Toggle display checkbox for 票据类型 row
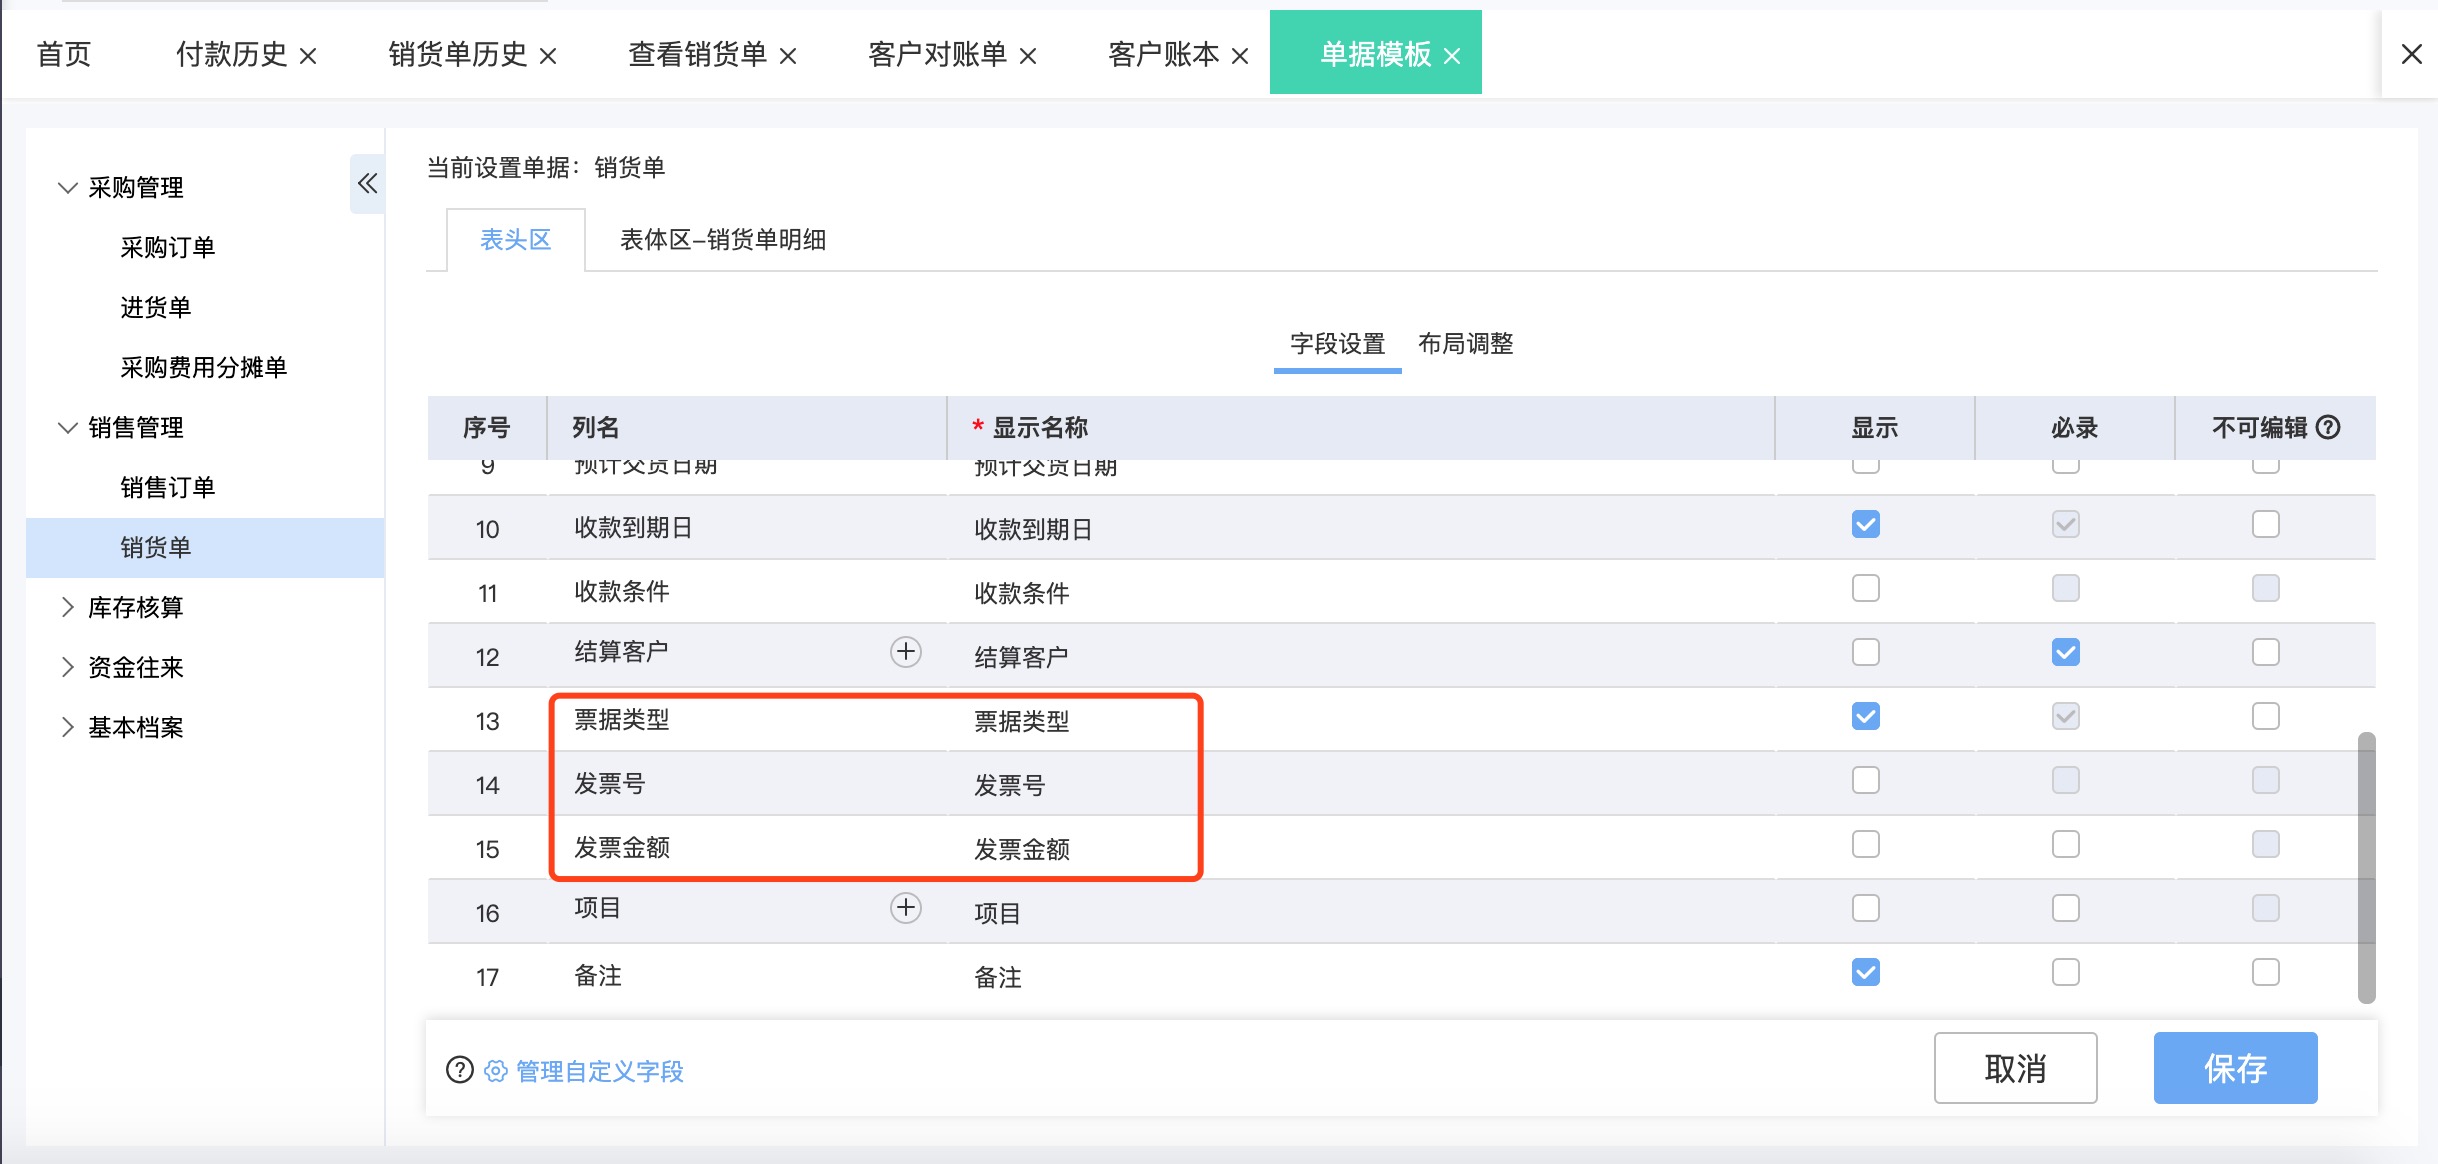Image resolution: width=2438 pixels, height=1164 pixels. tap(1866, 718)
